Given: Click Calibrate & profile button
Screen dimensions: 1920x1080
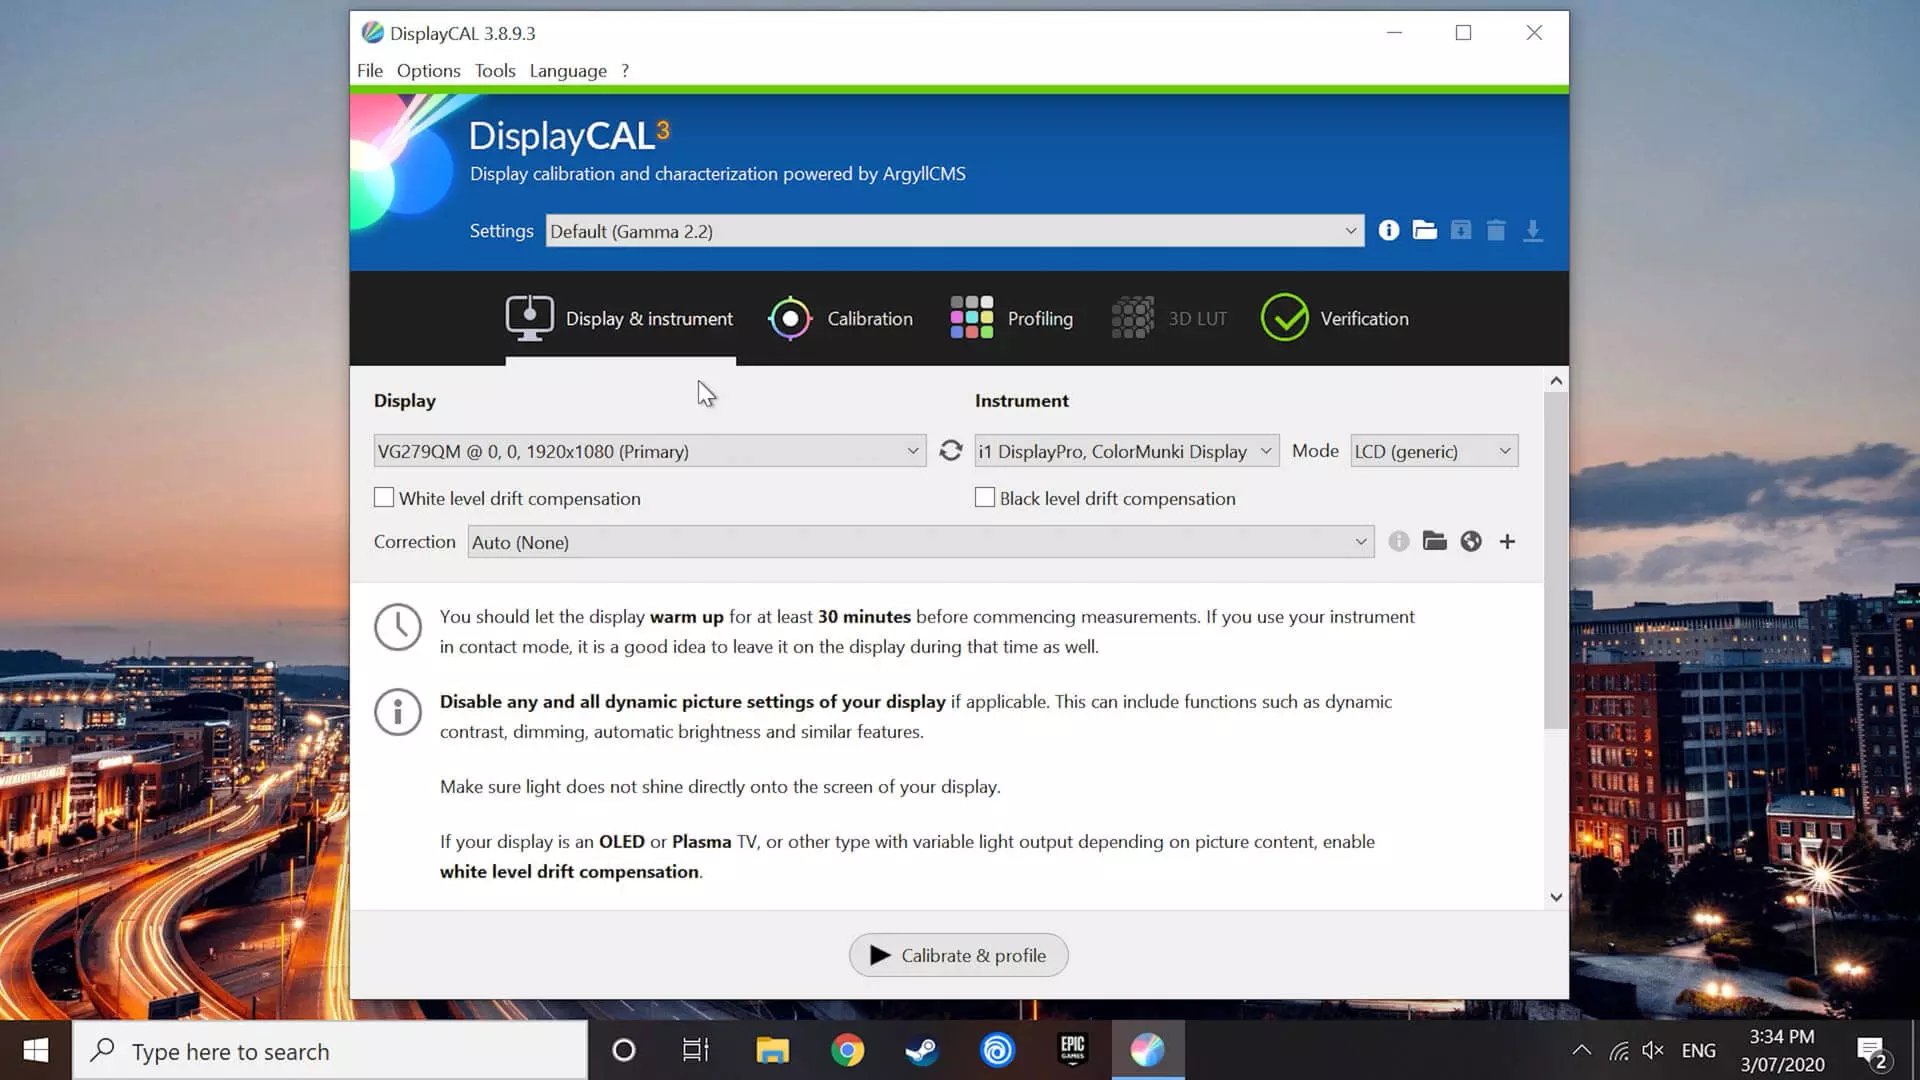Looking at the screenshot, I should click(959, 955).
